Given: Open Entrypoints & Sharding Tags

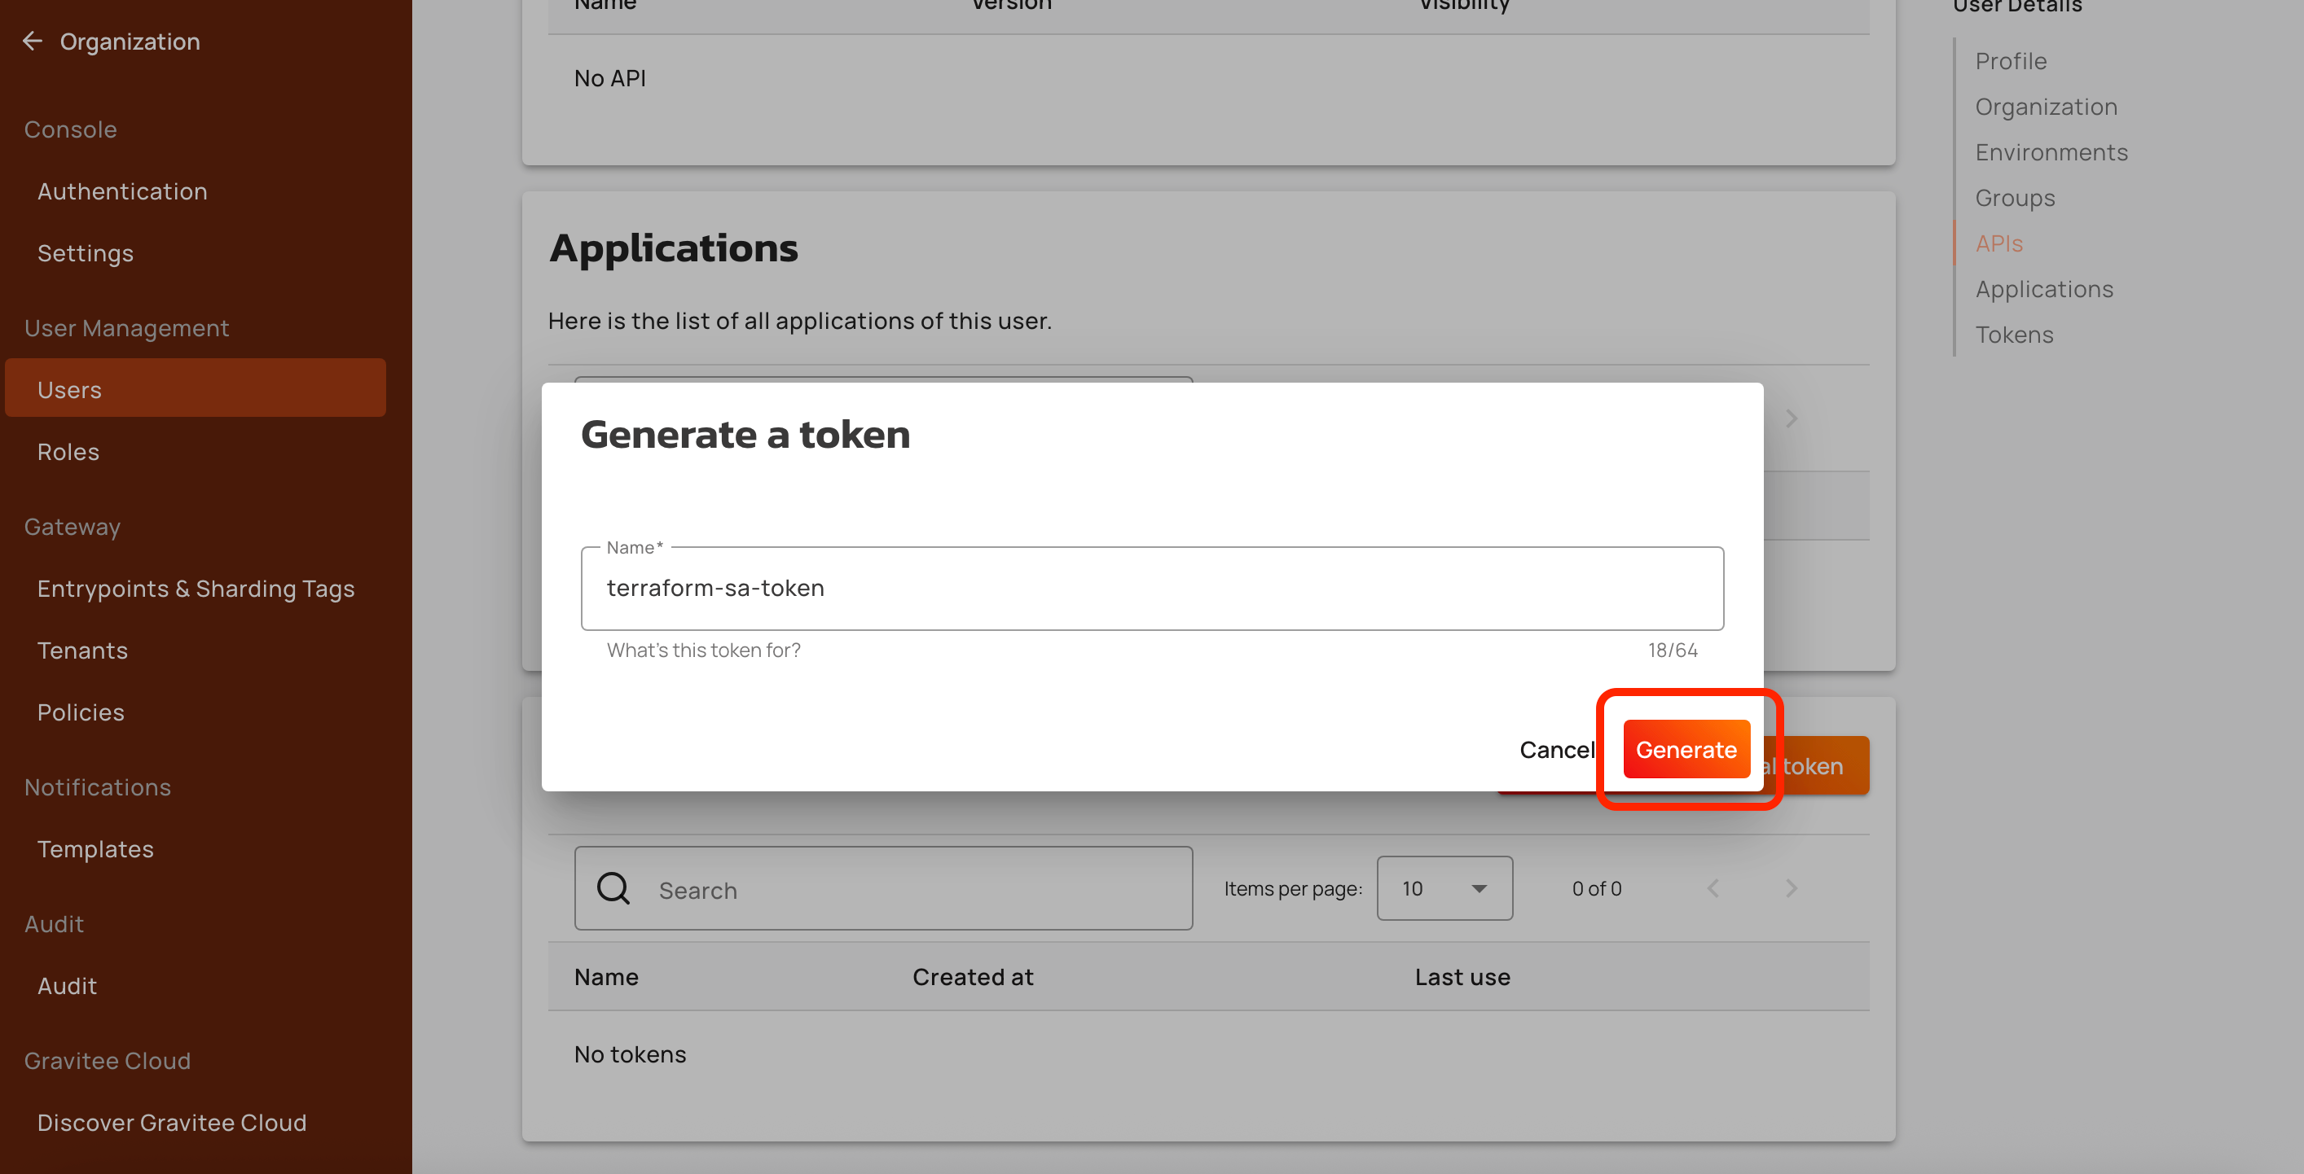Looking at the screenshot, I should pyautogui.click(x=196, y=588).
